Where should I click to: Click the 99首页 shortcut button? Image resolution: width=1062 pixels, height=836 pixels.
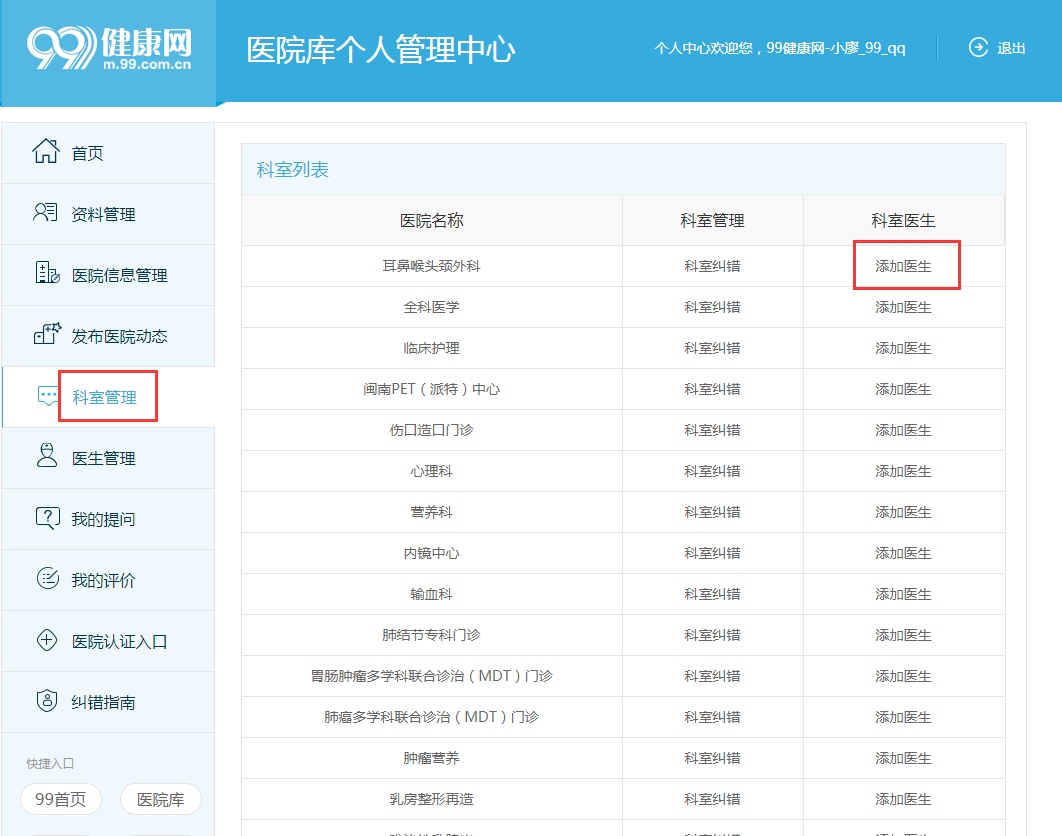61,799
